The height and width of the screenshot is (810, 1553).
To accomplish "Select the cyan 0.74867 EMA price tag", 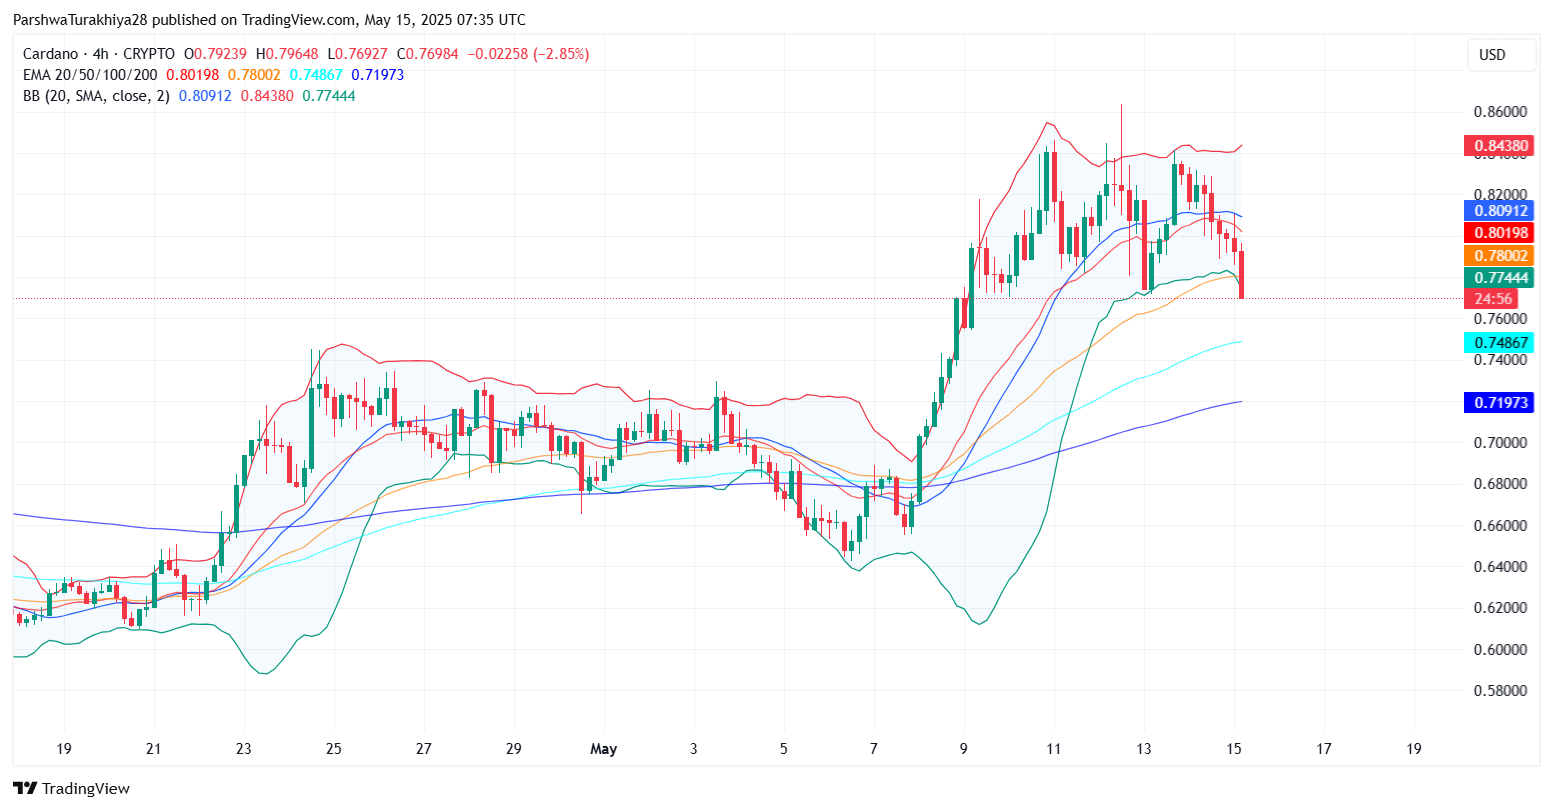I will point(1500,343).
